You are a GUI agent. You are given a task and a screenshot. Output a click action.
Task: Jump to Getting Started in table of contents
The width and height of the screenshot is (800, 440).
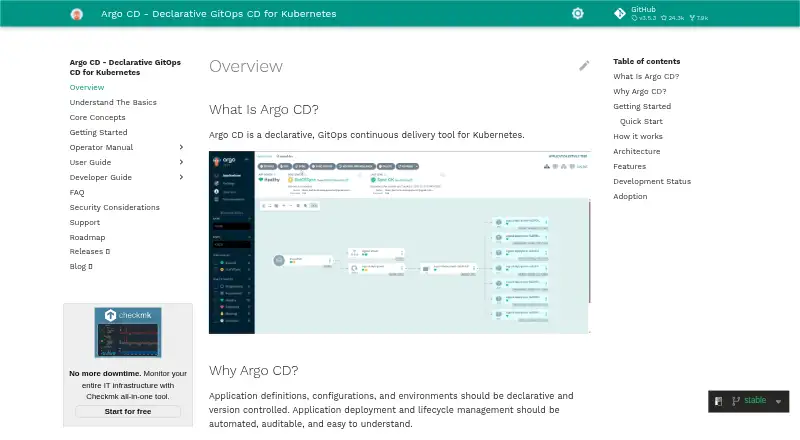point(642,106)
